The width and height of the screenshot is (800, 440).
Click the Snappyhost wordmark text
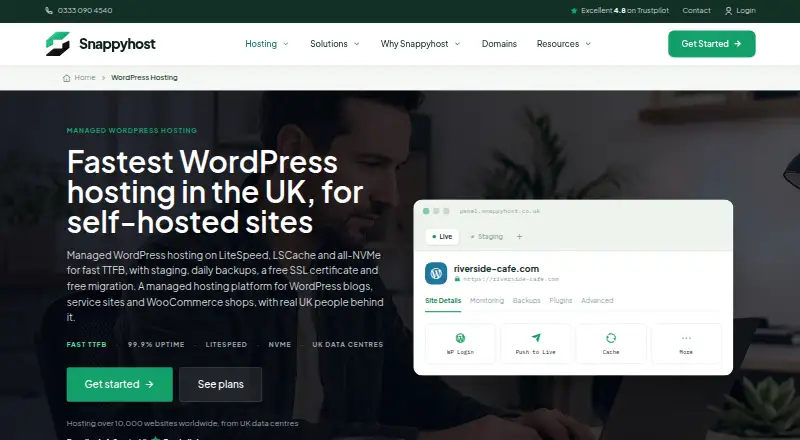click(x=117, y=44)
